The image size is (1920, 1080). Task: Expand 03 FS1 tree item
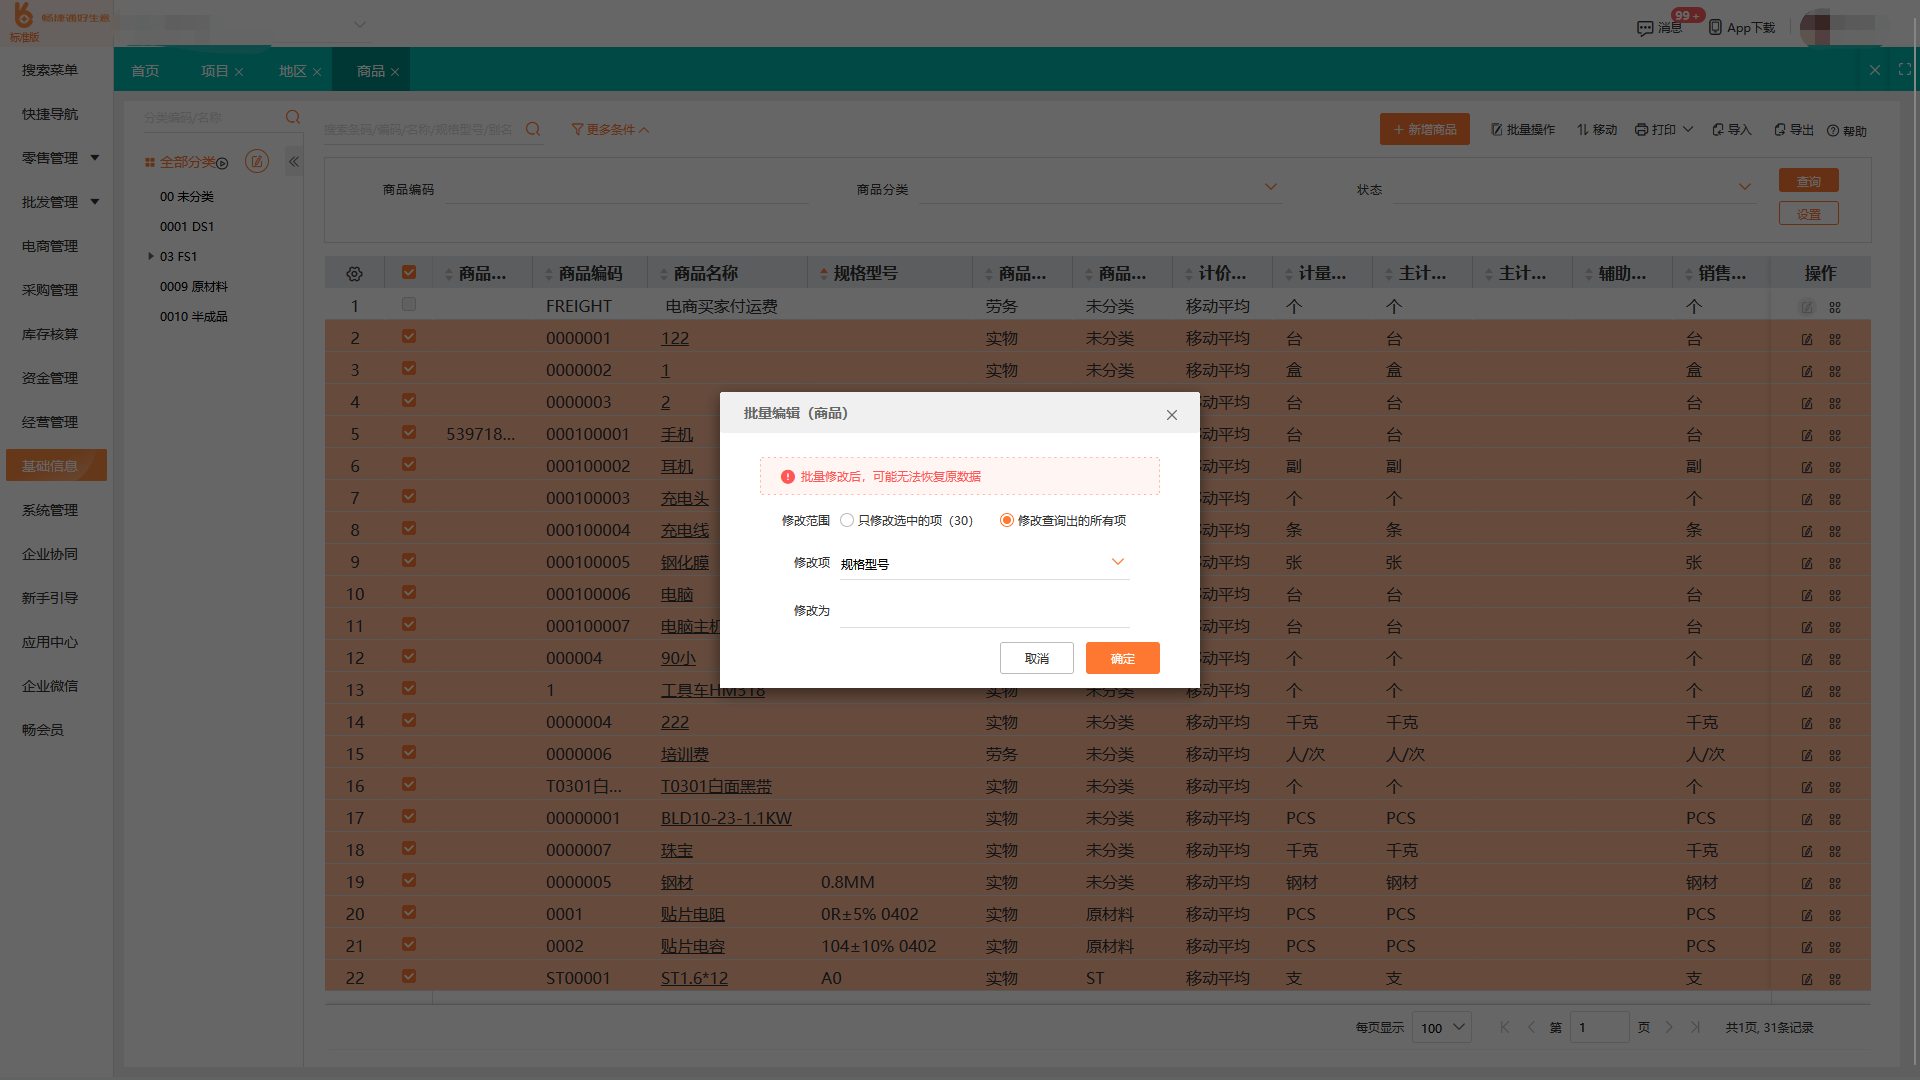click(150, 256)
